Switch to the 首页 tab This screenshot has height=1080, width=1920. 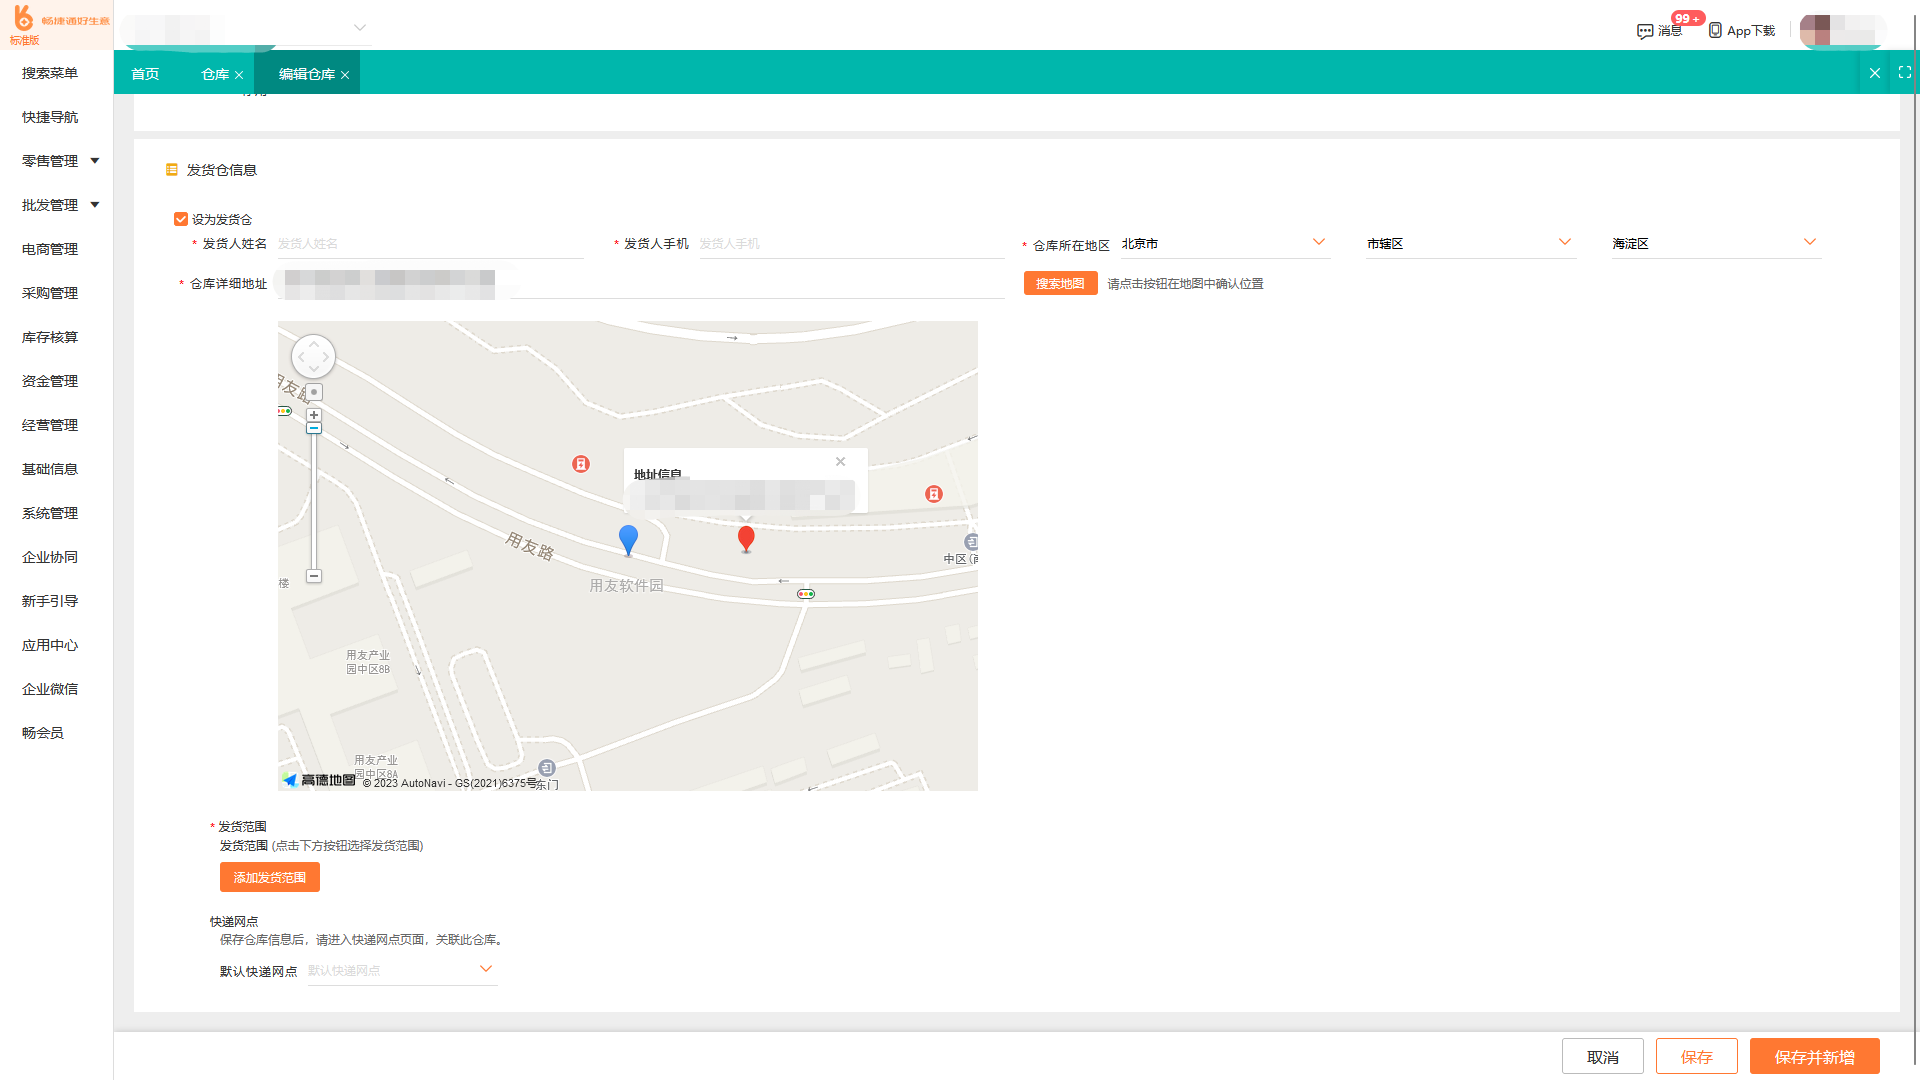coord(144,73)
